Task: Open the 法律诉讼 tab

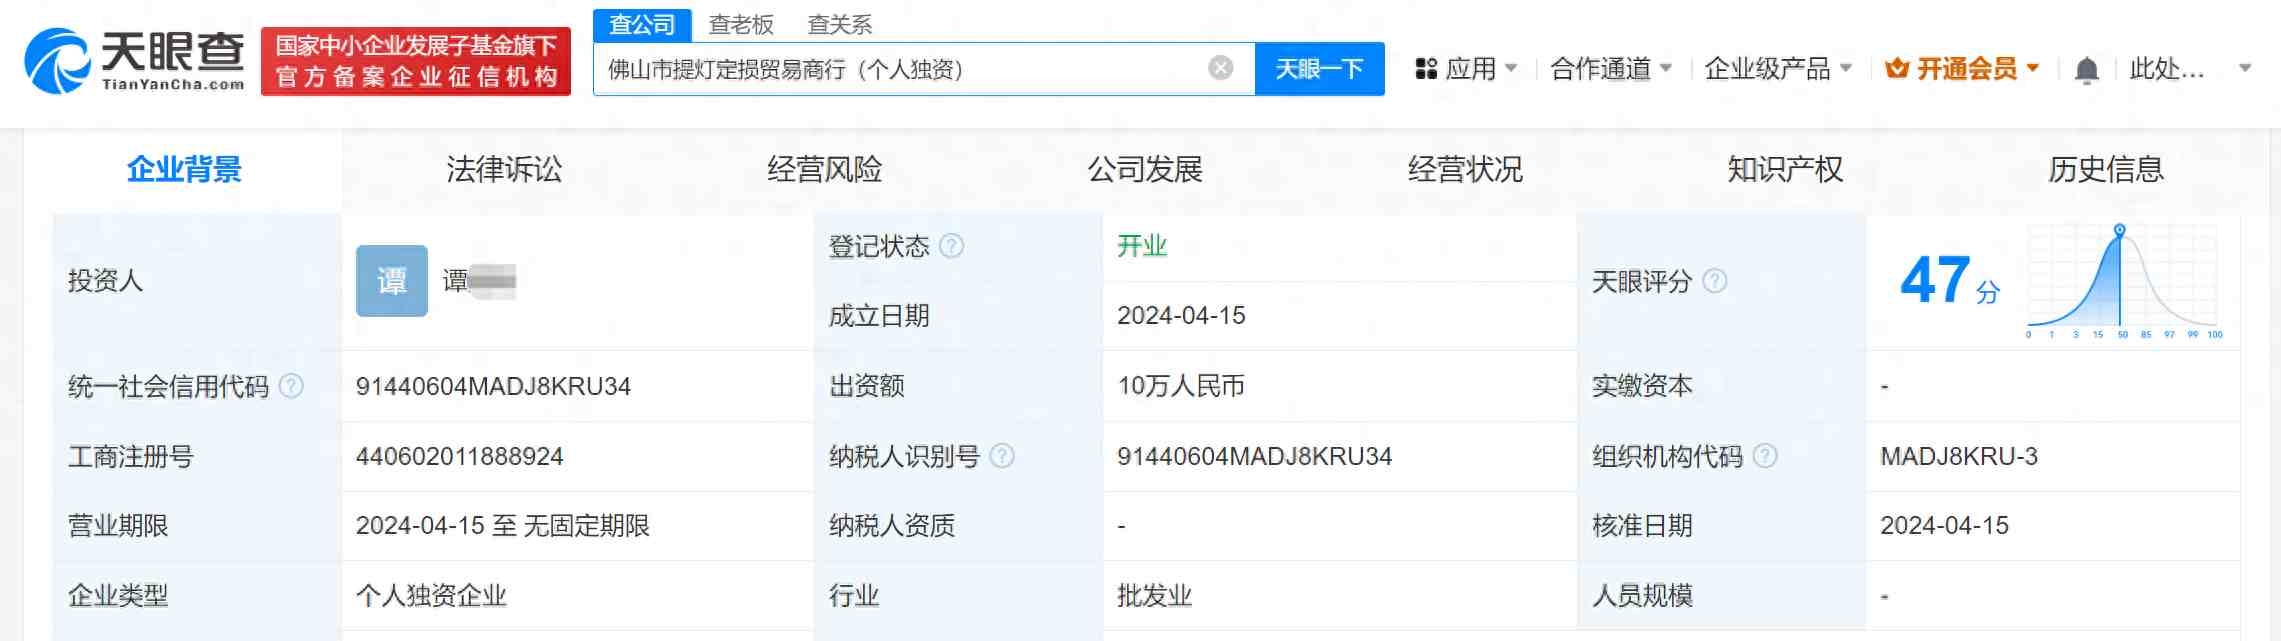Action: 504,170
